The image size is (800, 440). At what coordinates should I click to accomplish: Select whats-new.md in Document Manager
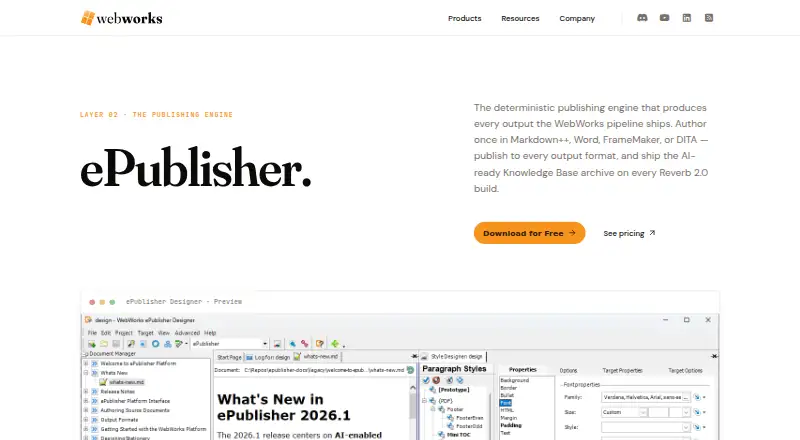coord(127,382)
